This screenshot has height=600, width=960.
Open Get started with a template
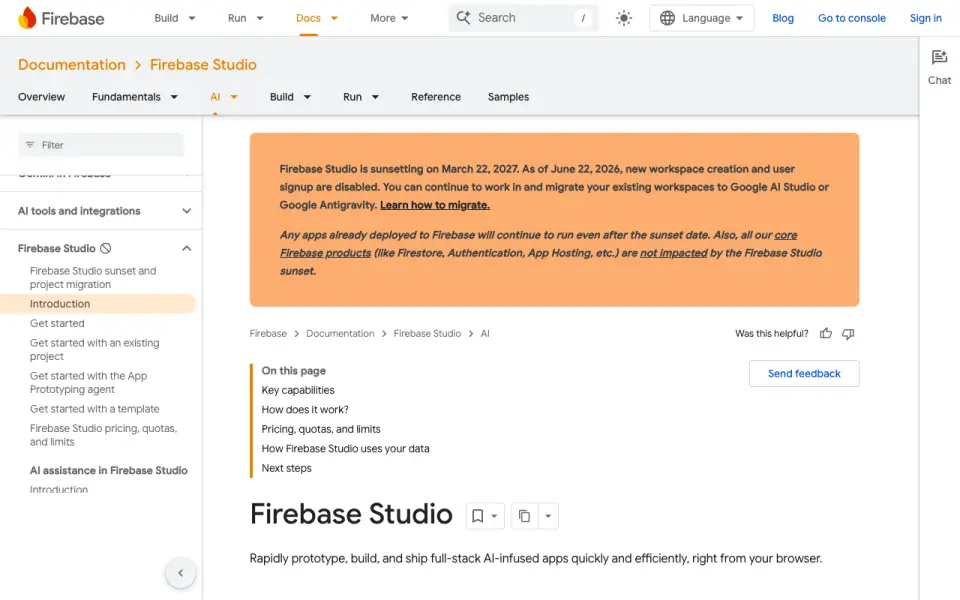coord(94,409)
